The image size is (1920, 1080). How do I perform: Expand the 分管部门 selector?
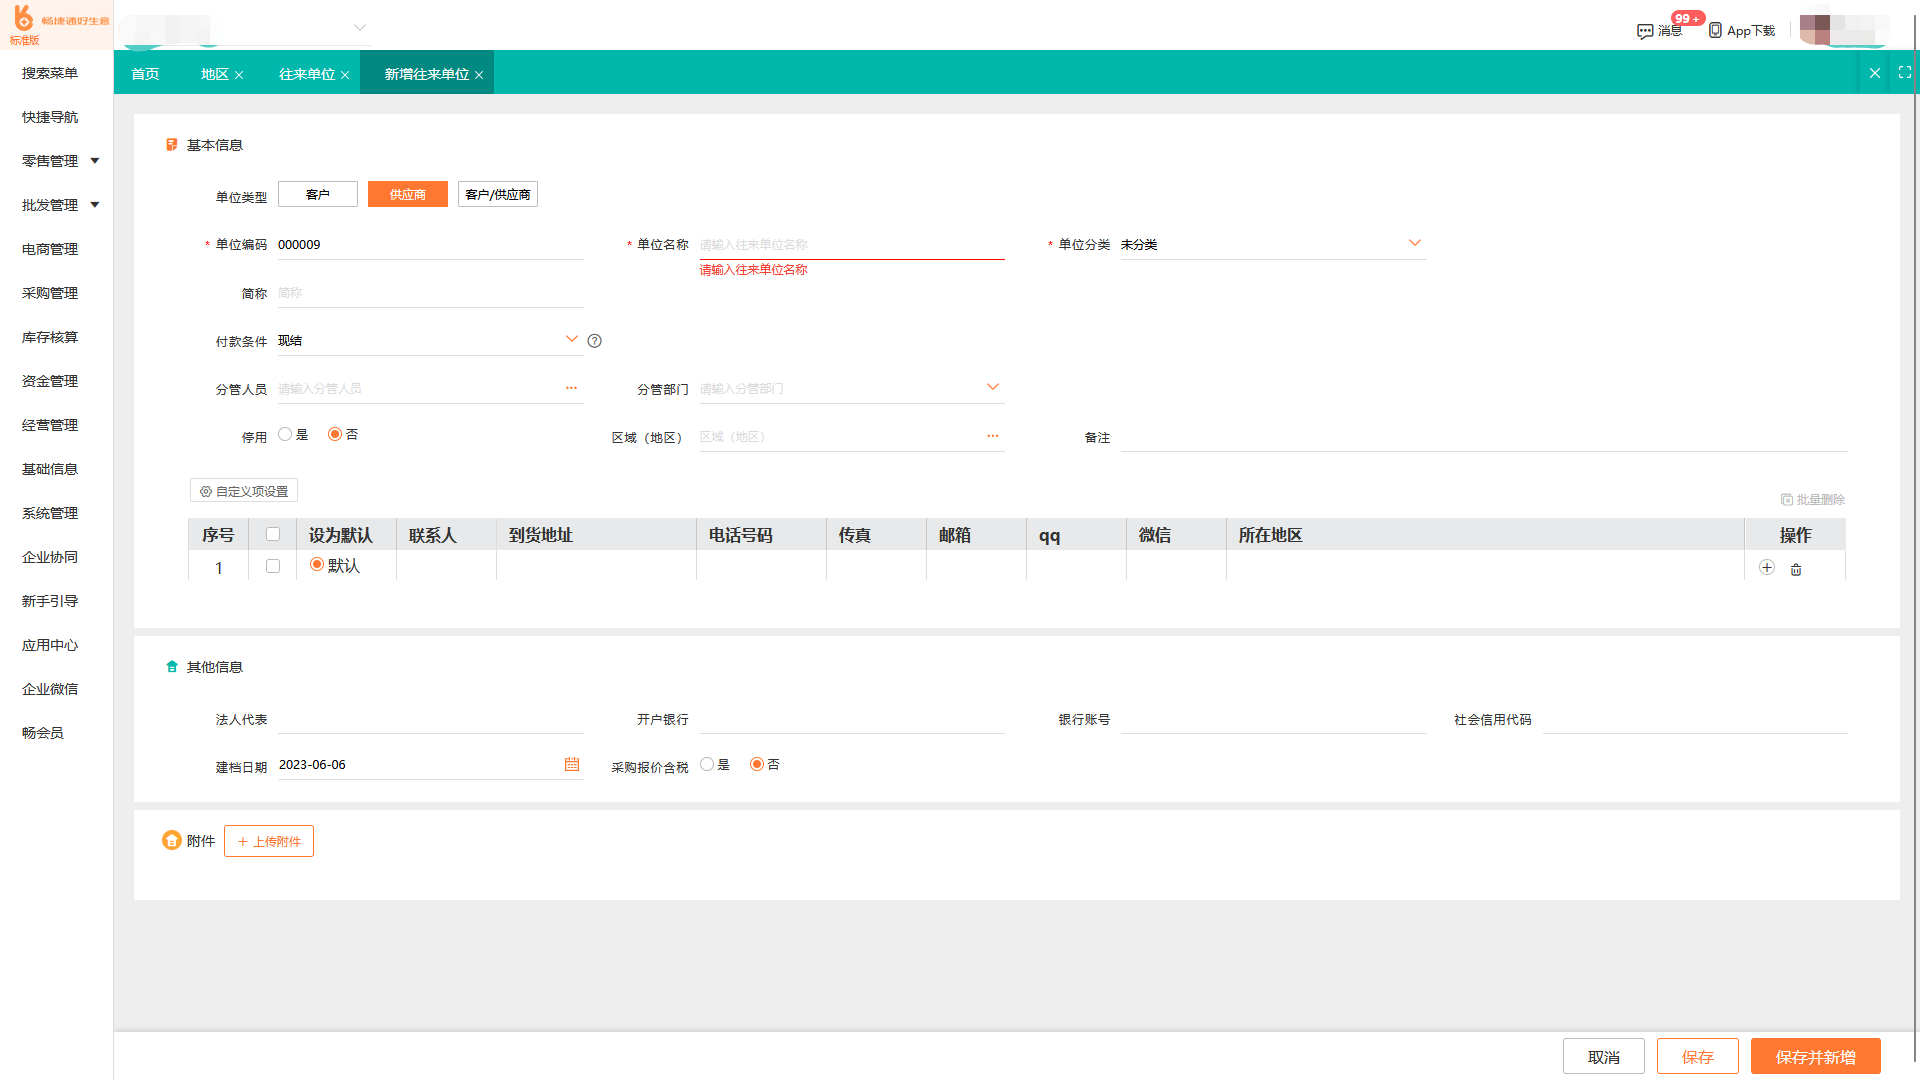[x=993, y=388]
